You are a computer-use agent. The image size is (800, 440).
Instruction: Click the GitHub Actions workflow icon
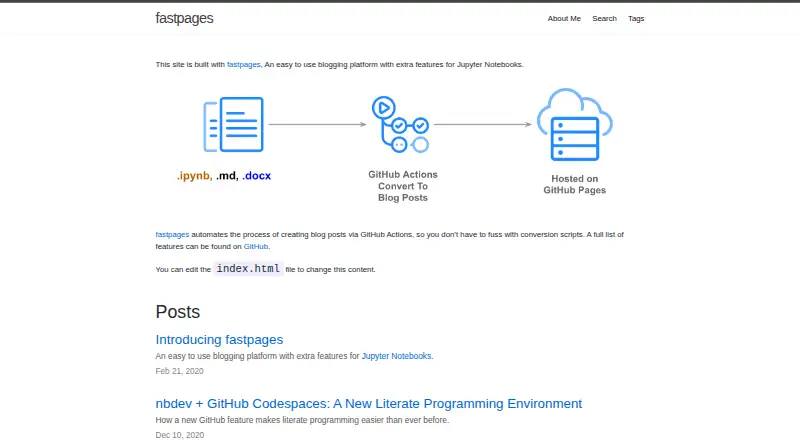[x=401, y=125]
